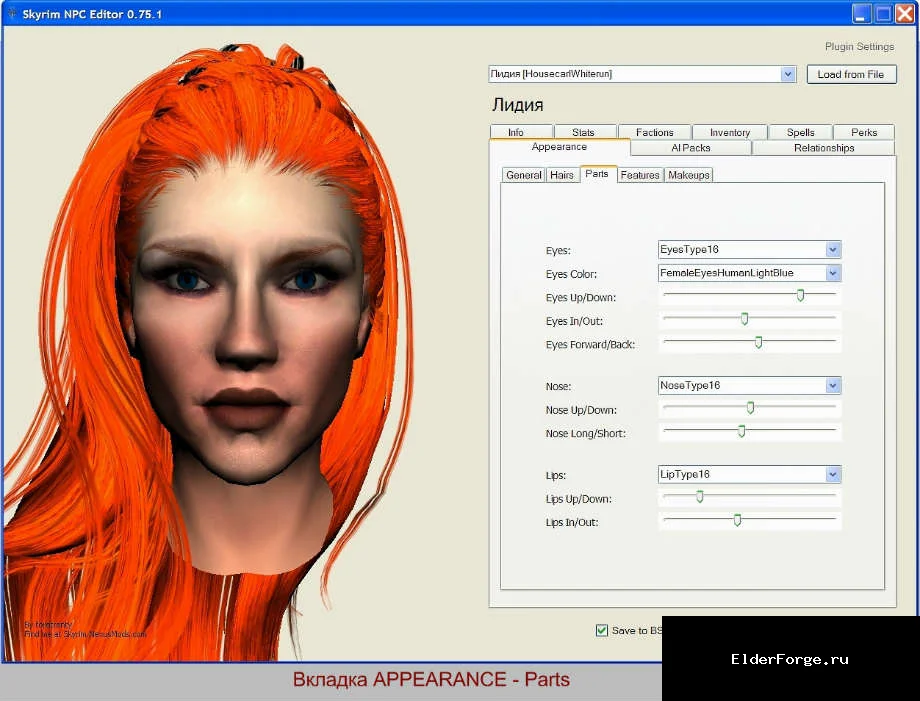Open the Eyes type dropdown
Viewport: 920px width, 701px height.
pos(833,250)
